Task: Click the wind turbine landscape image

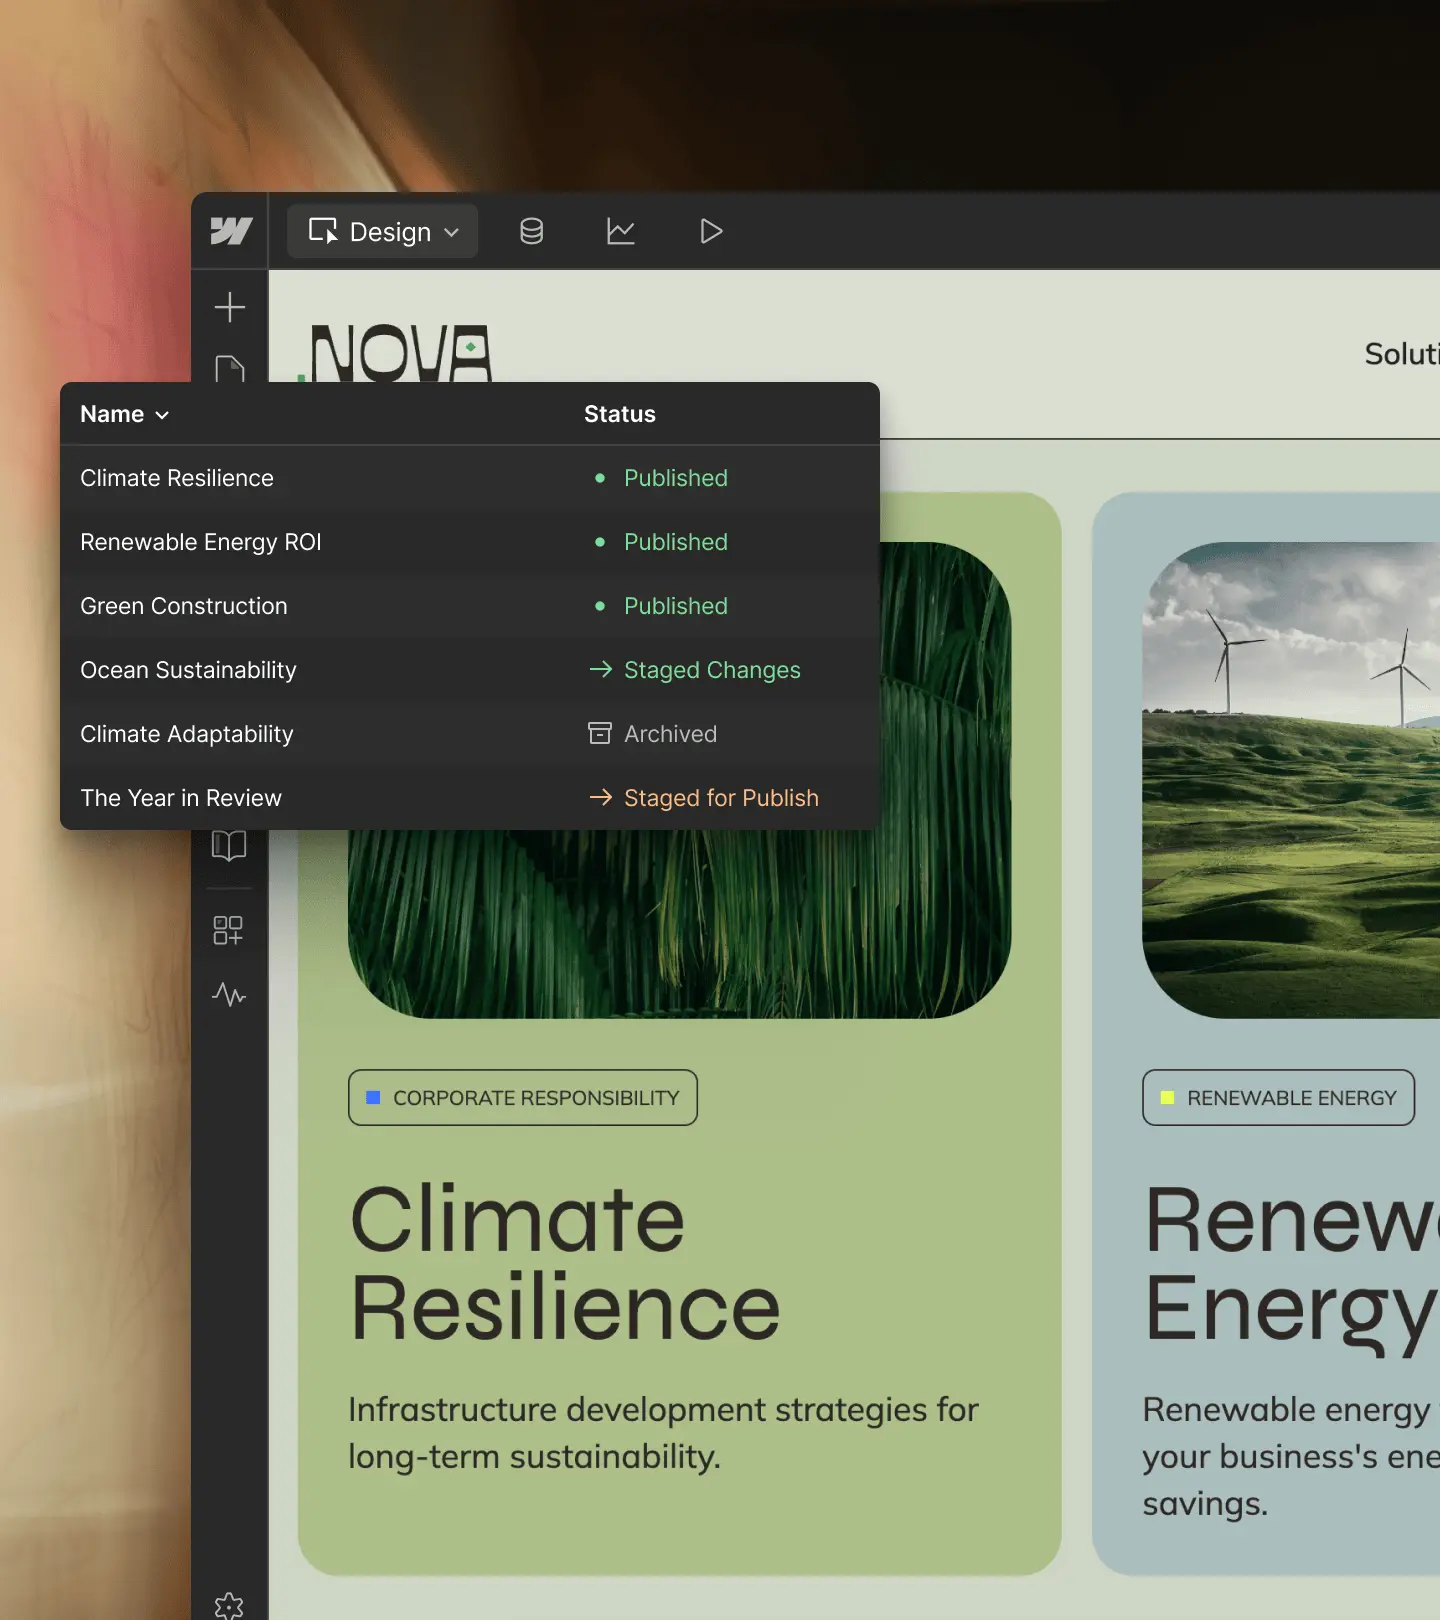Action: (1290, 780)
